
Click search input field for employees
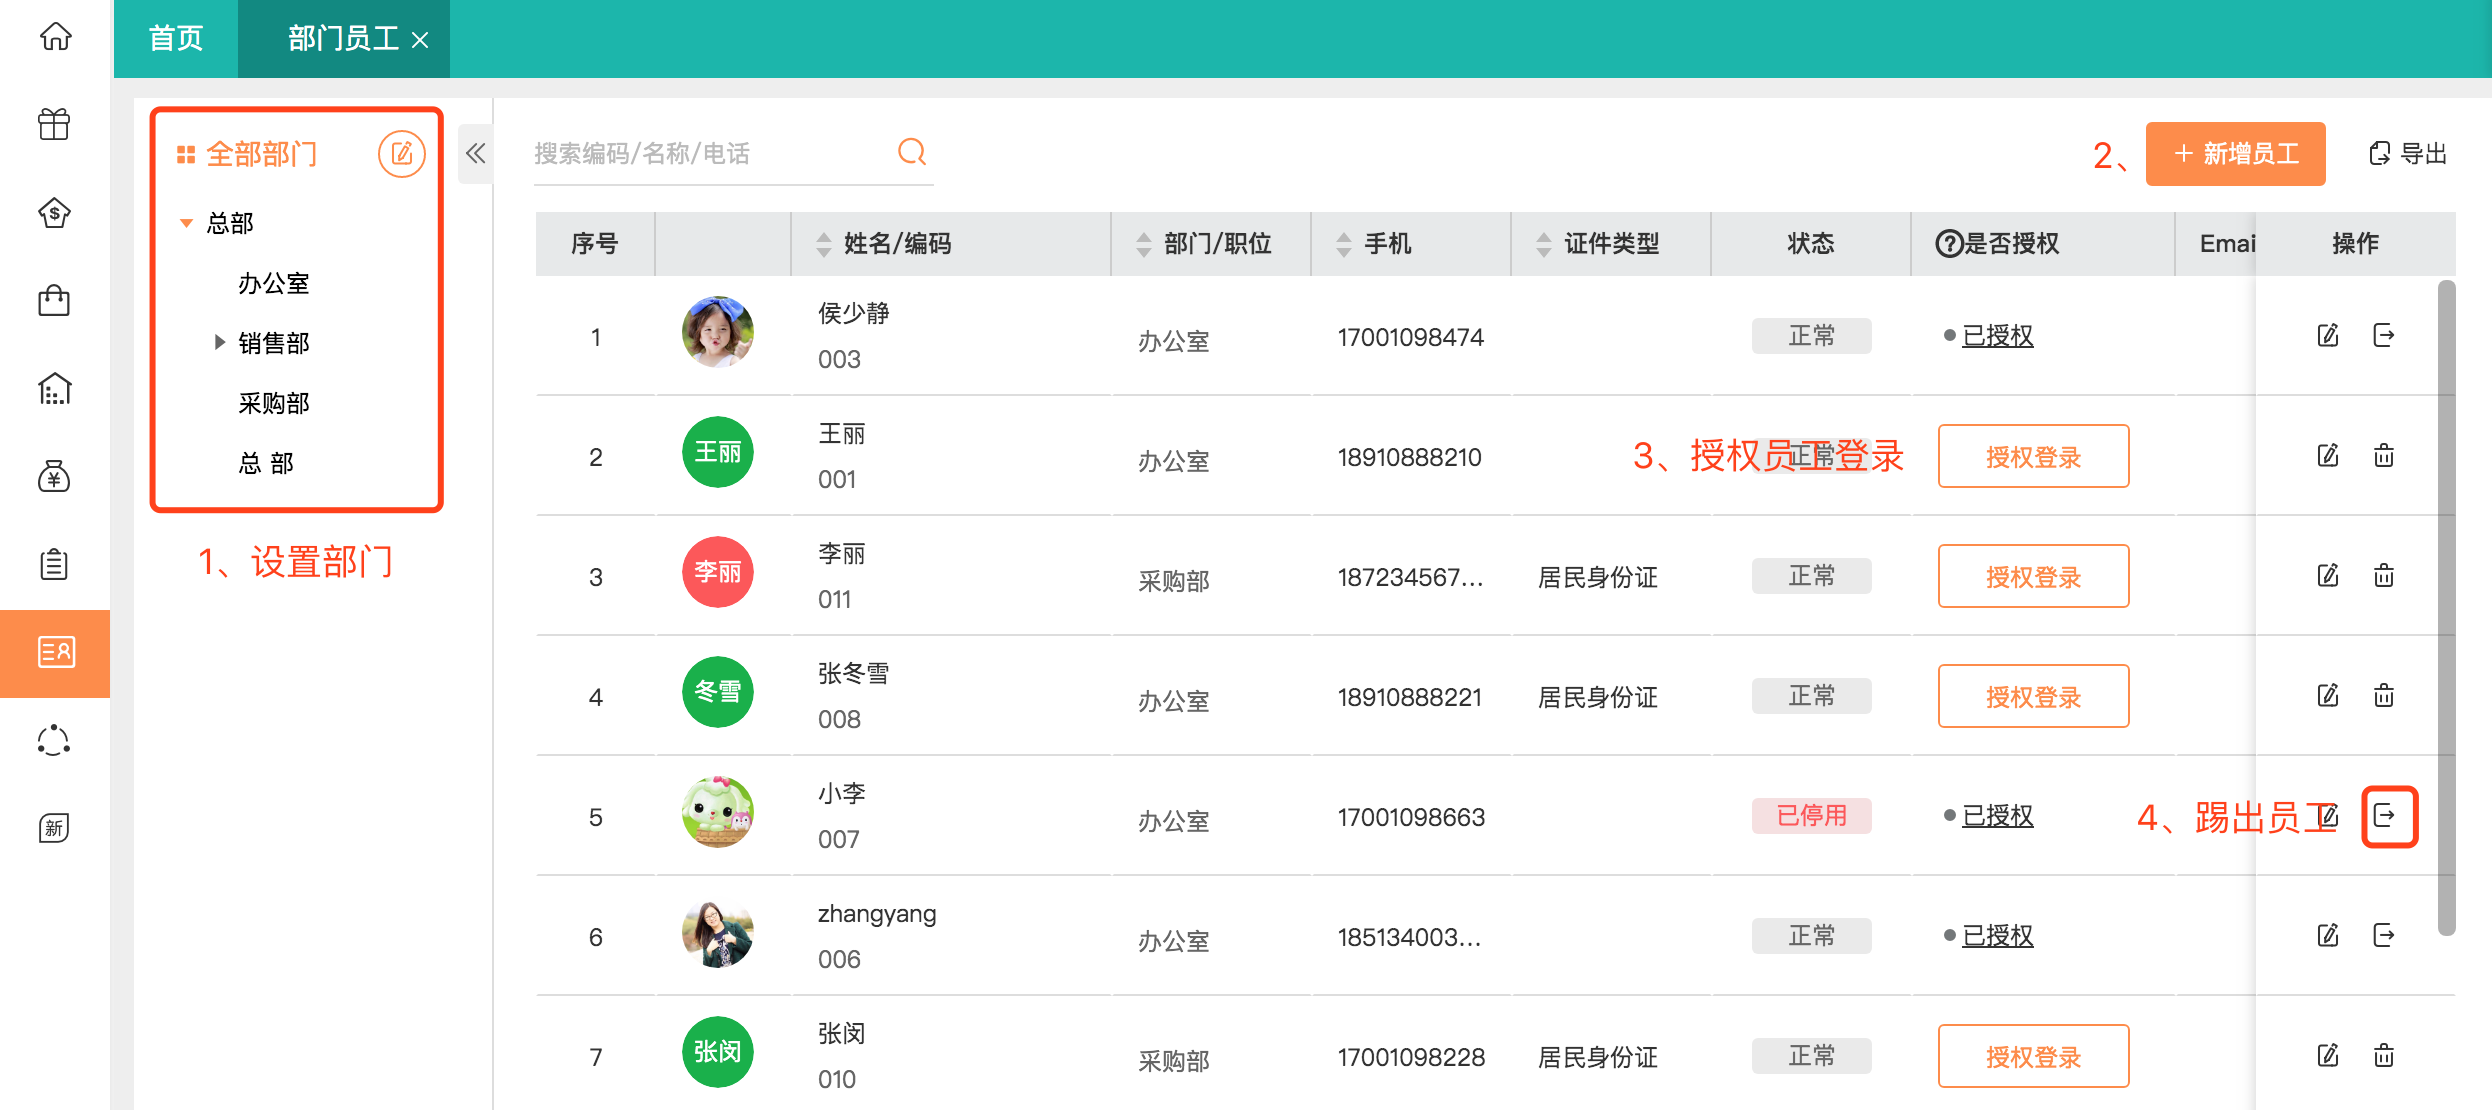click(x=710, y=153)
